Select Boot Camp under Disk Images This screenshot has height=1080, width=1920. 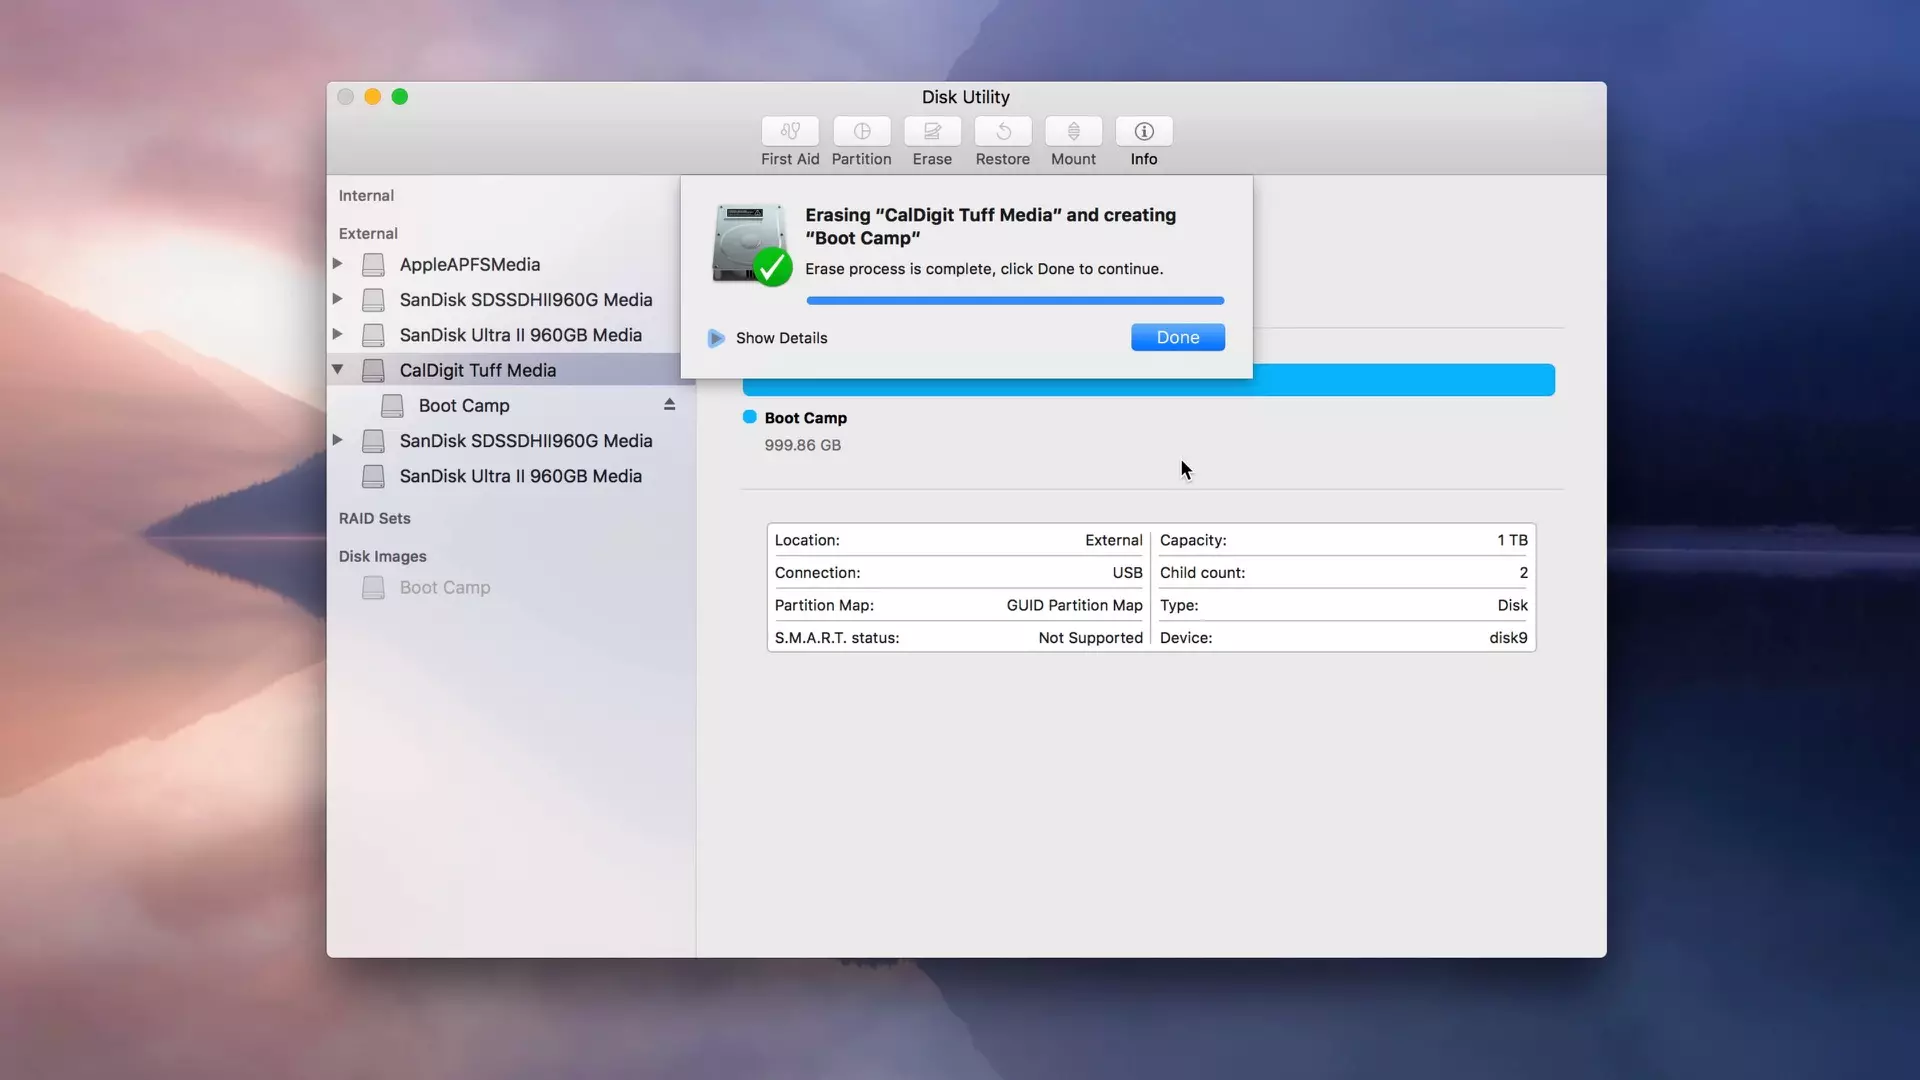pos(444,585)
